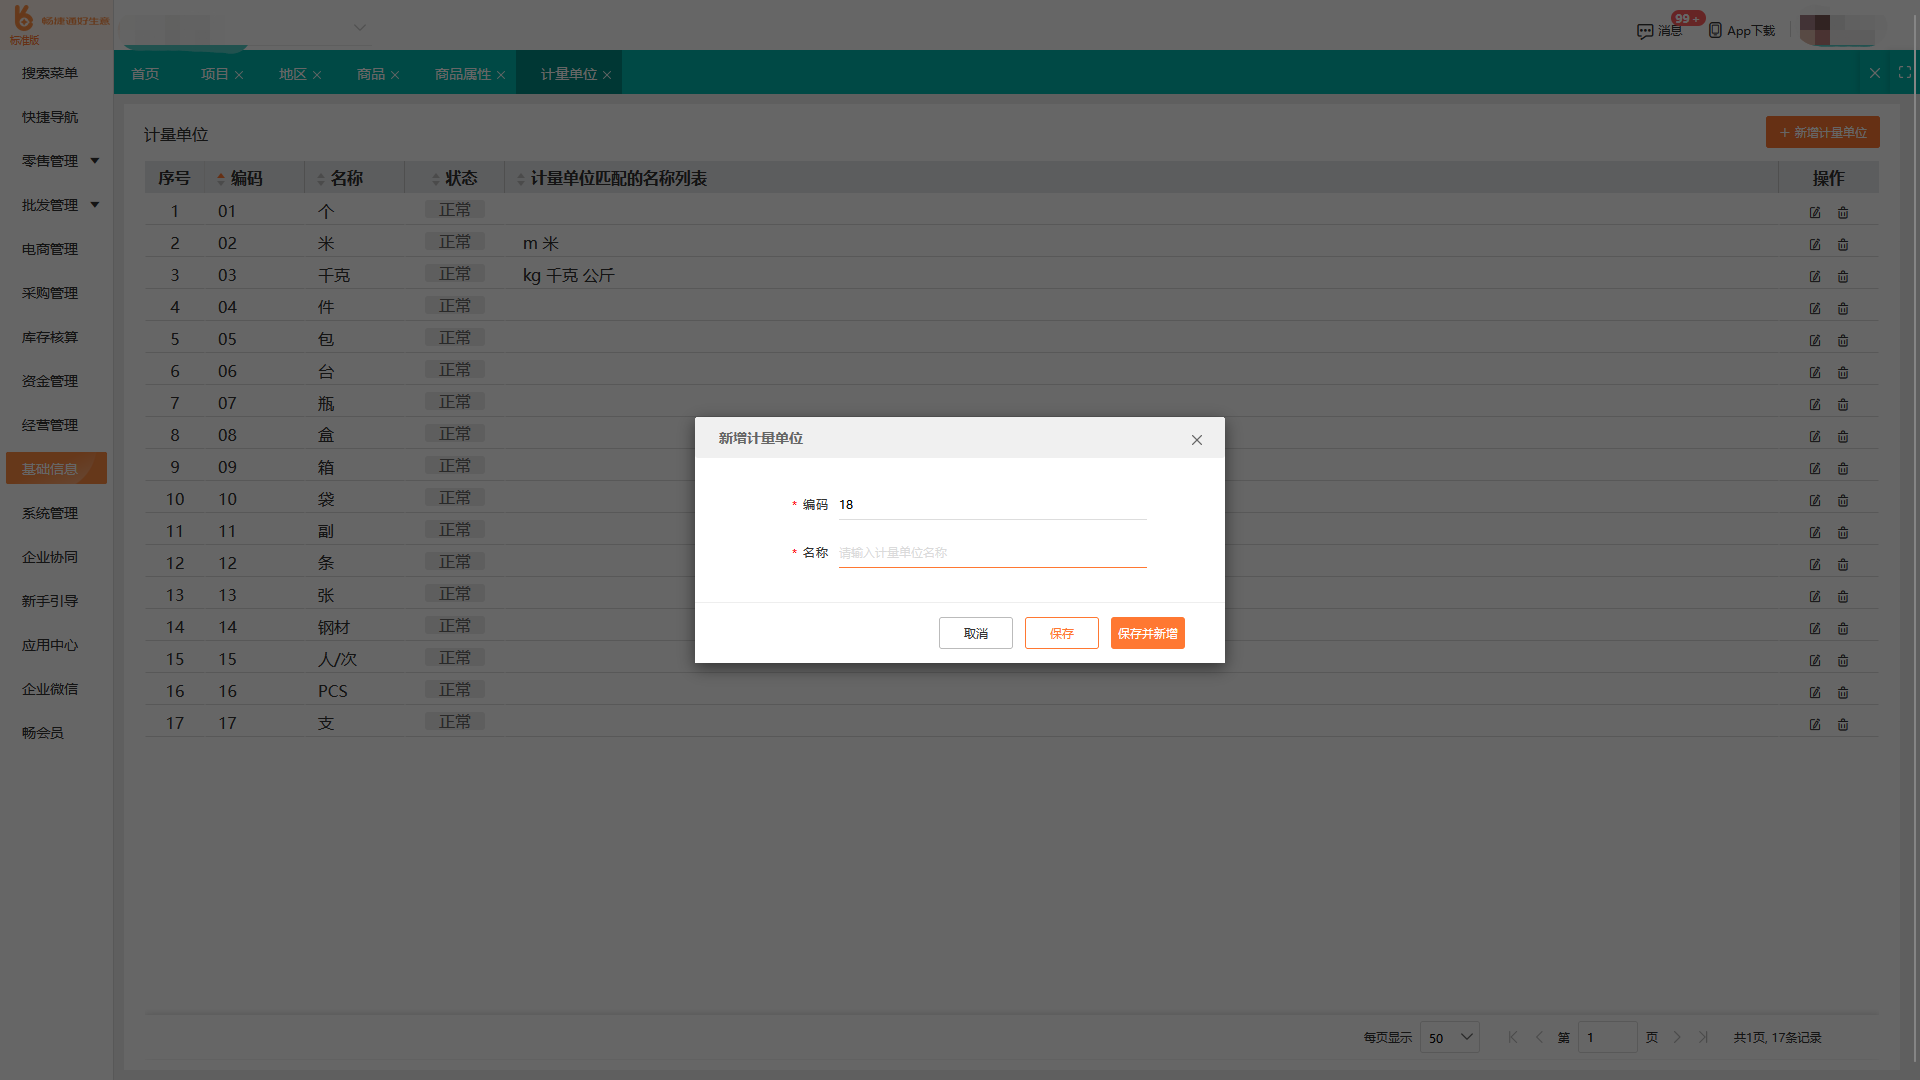Screen dimensions: 1920x1080
Task: Click 名称 input field in dialog
Action: pyautogui.click(x=990, y=551)
